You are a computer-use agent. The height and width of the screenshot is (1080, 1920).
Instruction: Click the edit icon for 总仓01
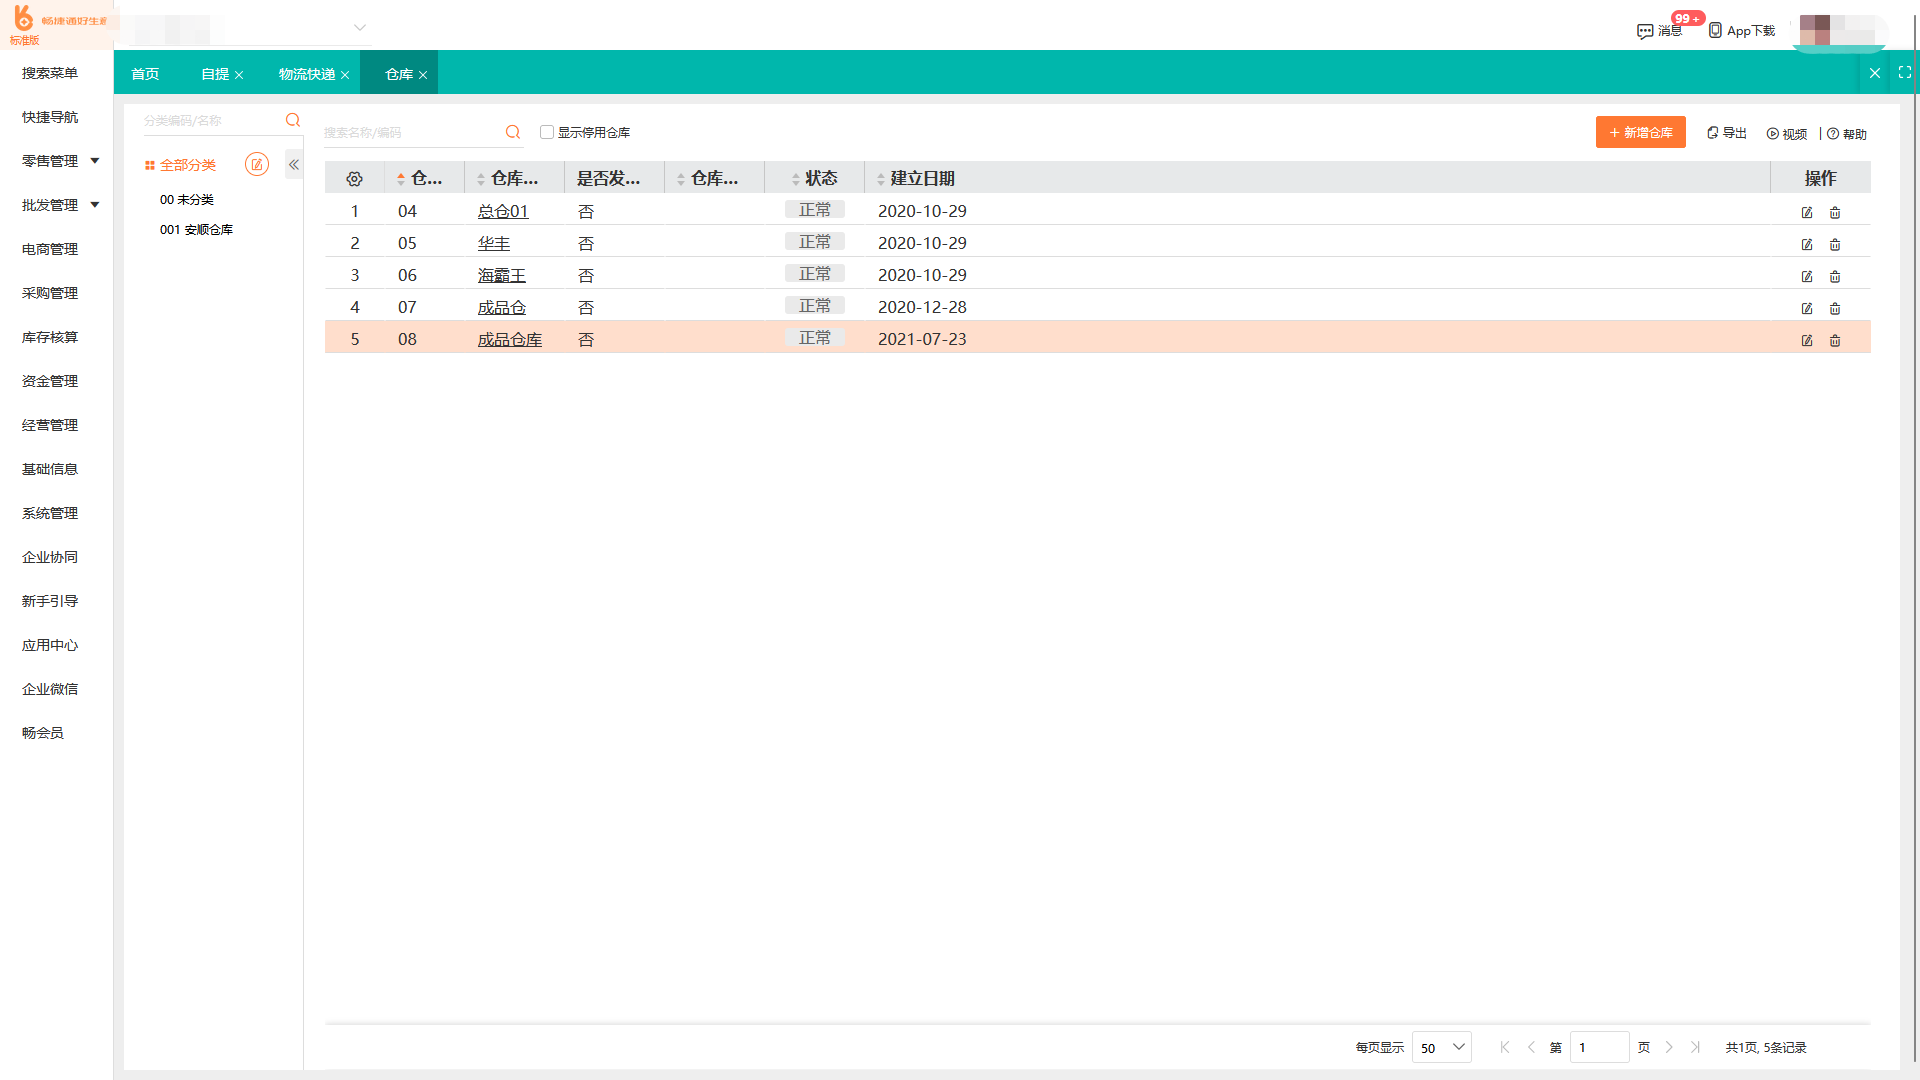(x=1807, y=211)
